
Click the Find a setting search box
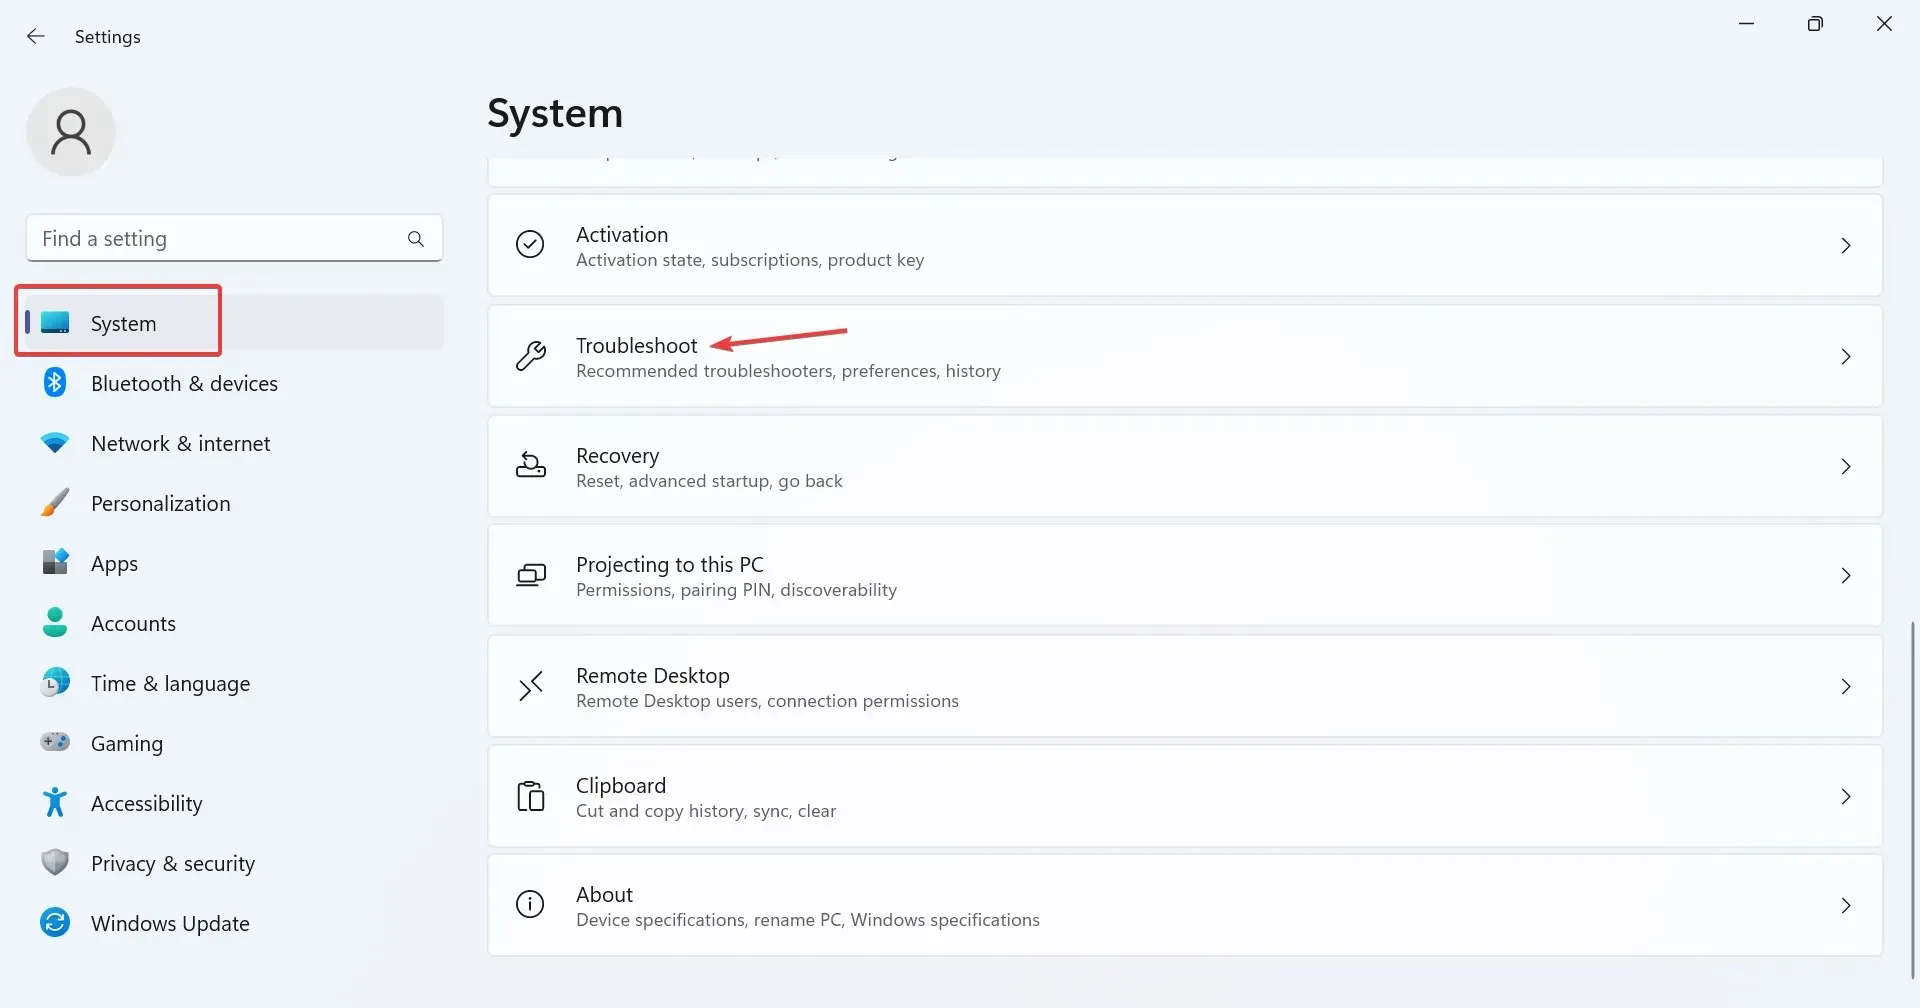[234, 238]
